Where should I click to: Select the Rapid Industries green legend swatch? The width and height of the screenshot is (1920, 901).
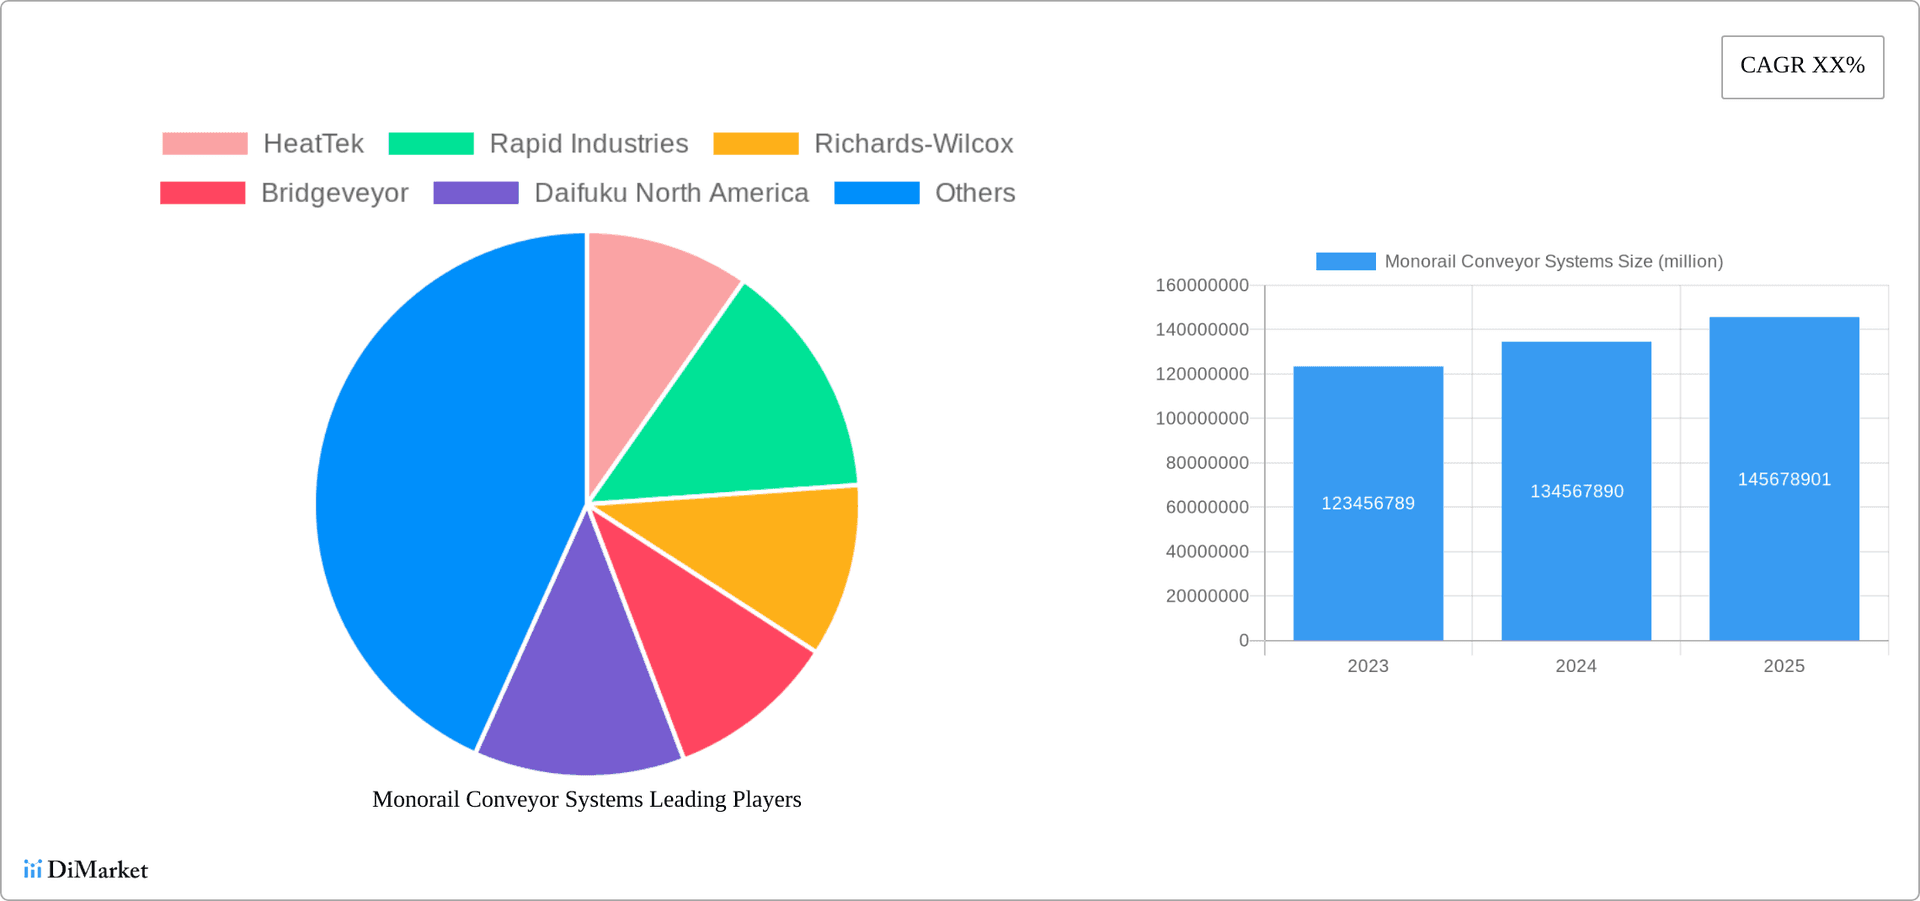432,143
